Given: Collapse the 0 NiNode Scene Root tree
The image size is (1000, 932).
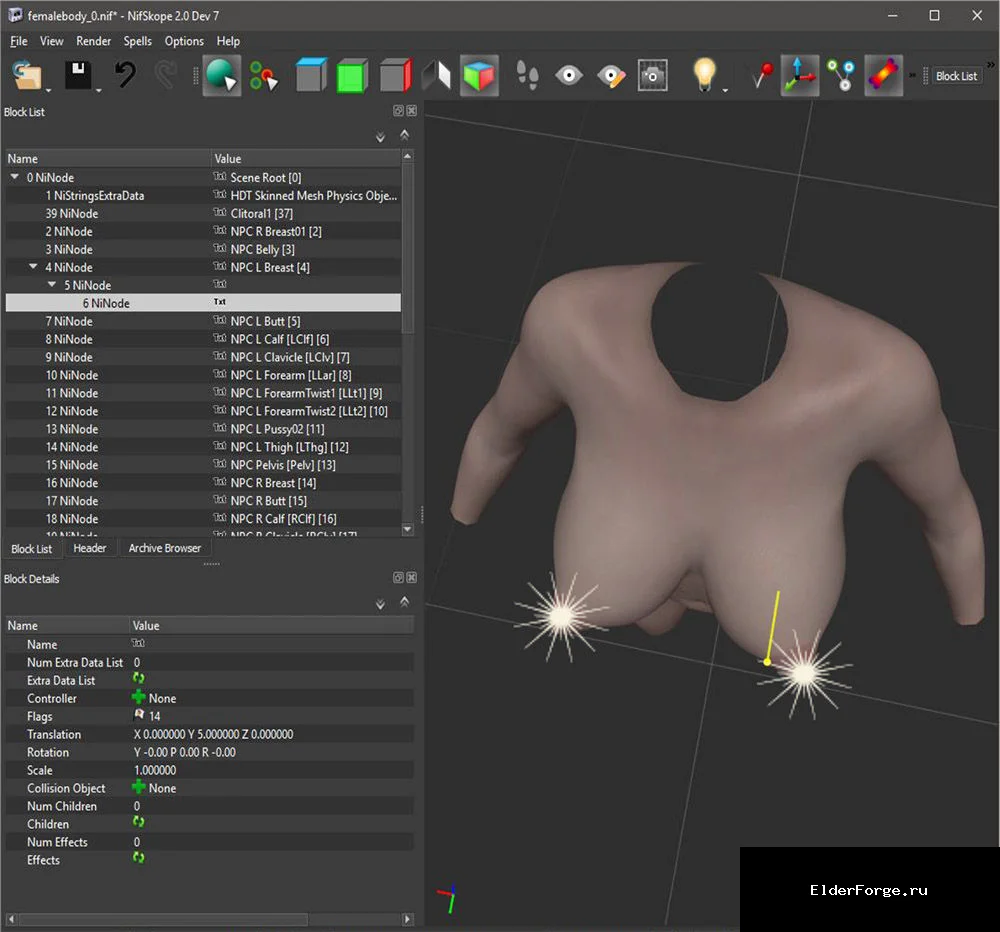Looking at the screenshot, I should (x=15, y=178).
